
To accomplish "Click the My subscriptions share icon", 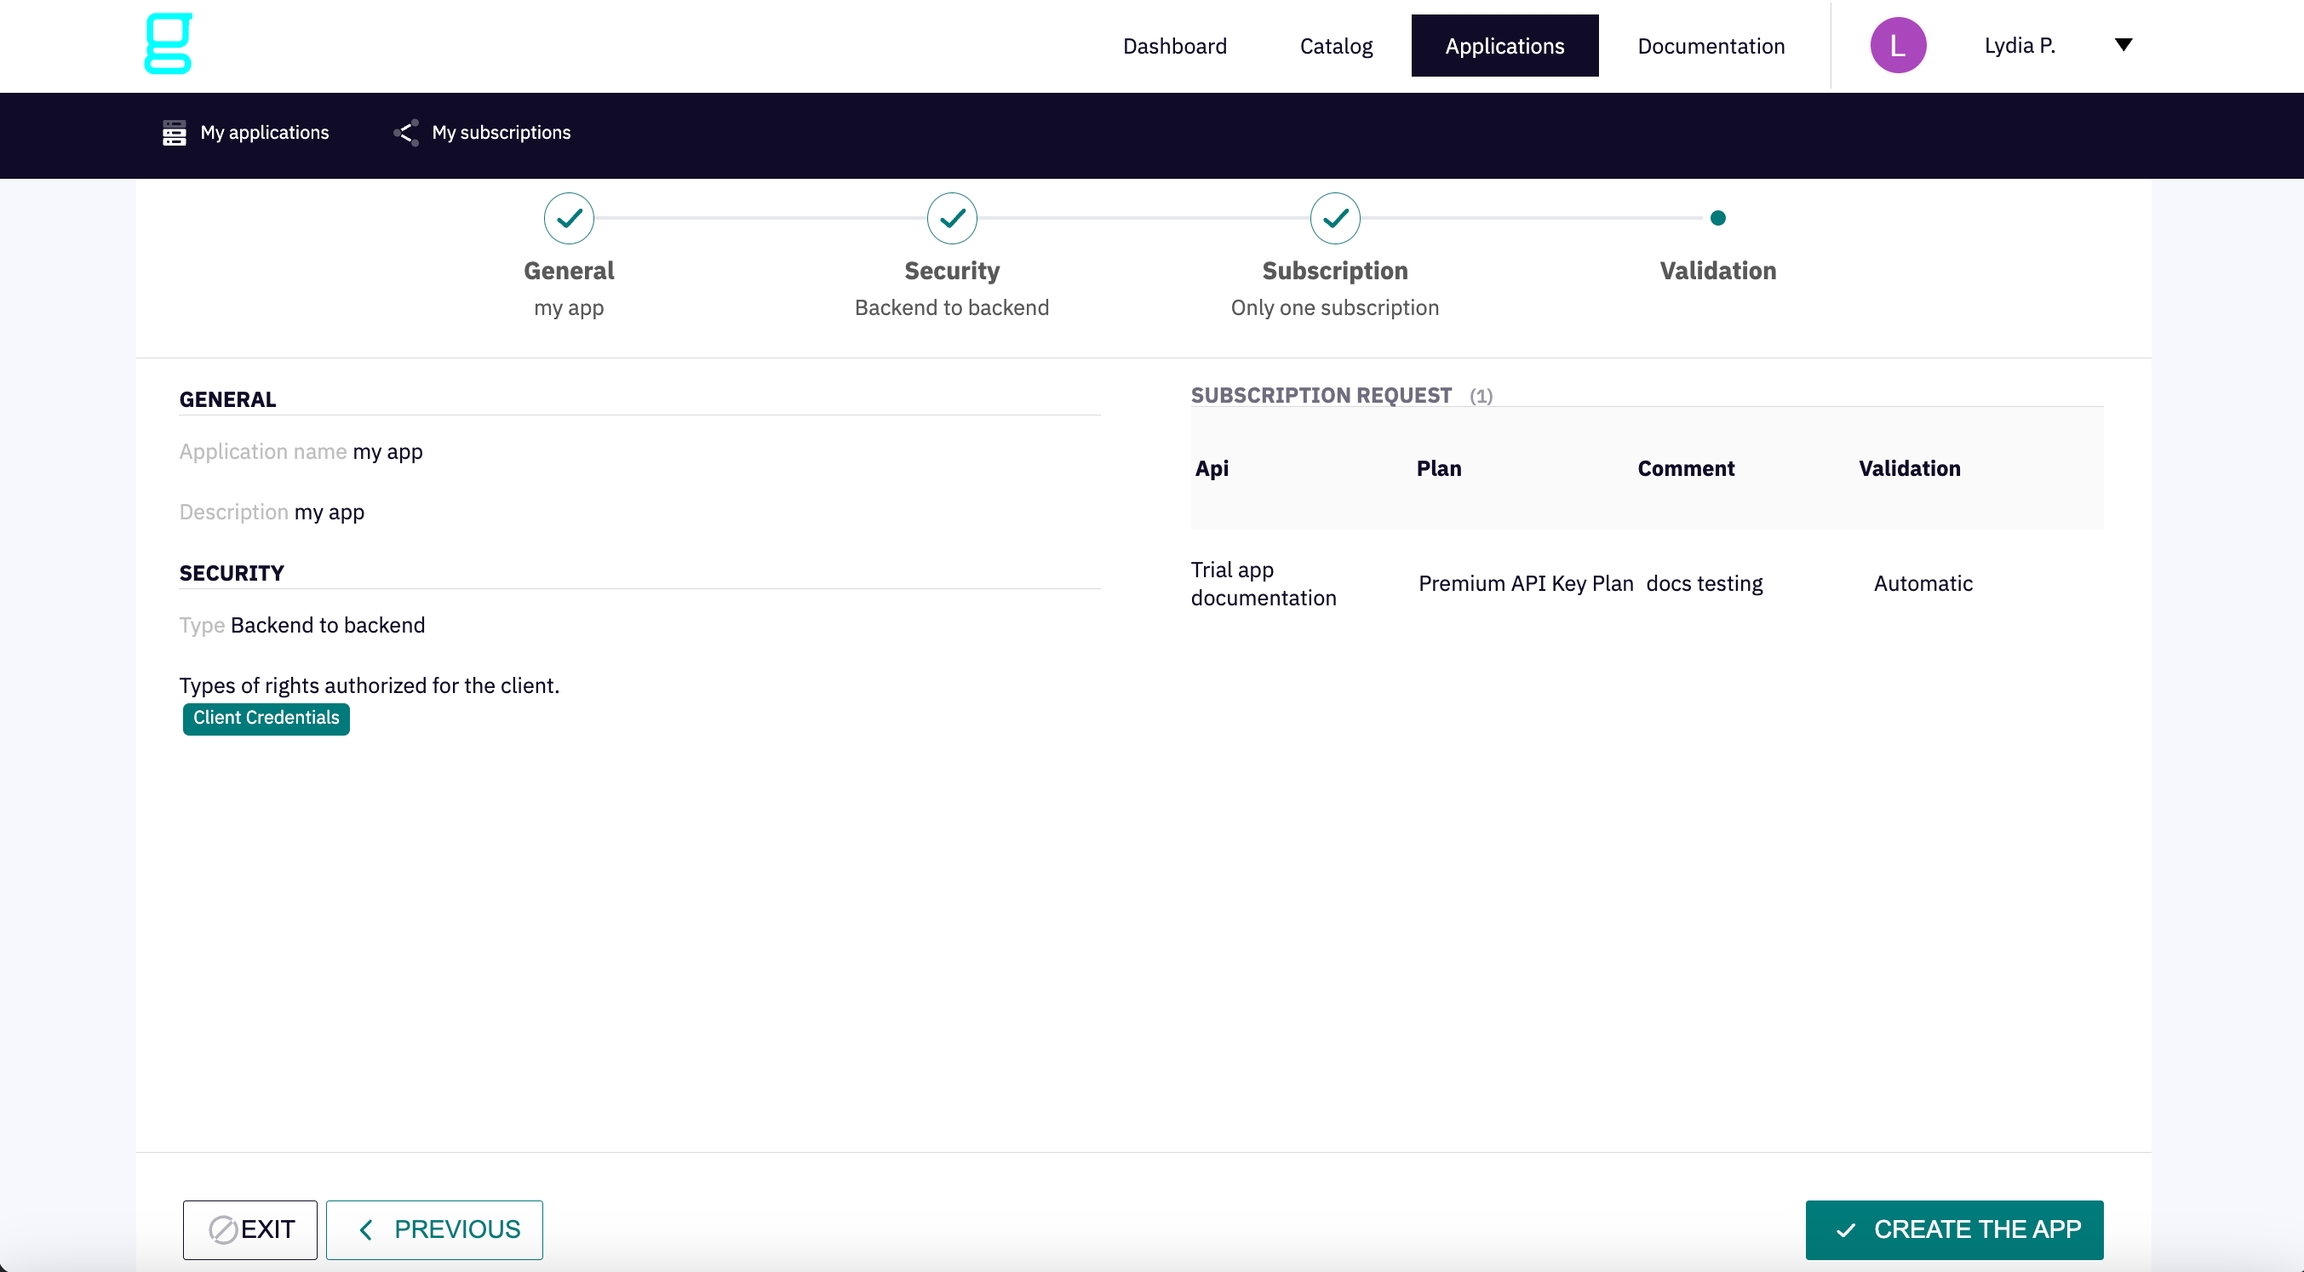I will click(406, 133).
